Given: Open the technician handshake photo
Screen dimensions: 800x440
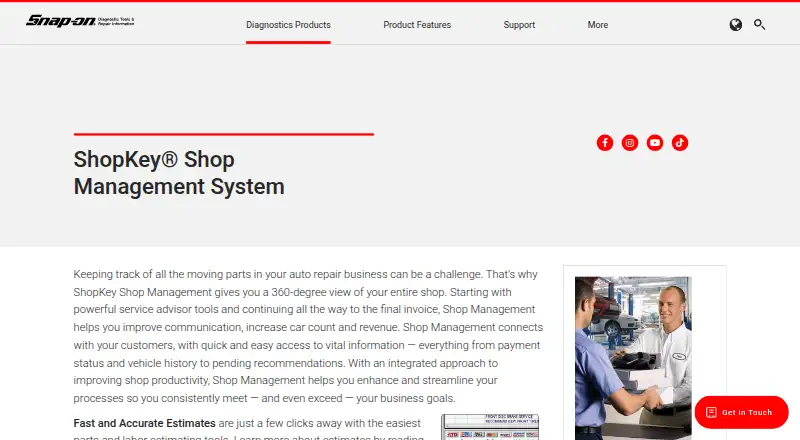Looking at the screenshot, I should [633, 358].
